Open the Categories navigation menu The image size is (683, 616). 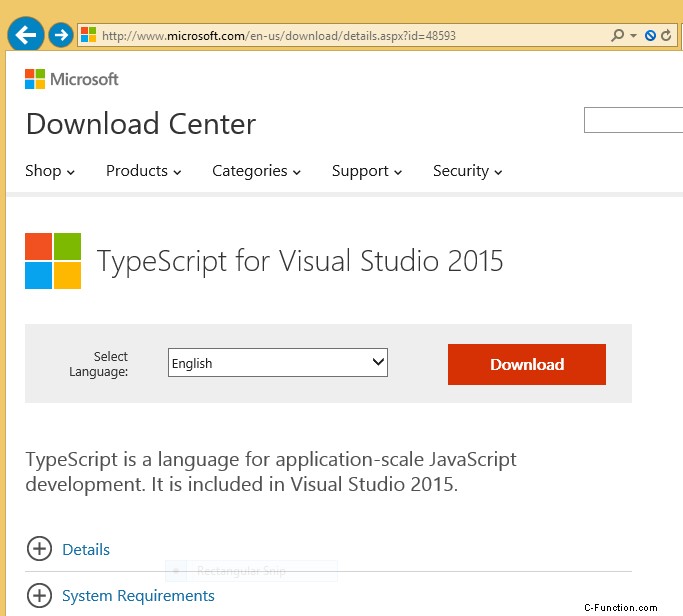point(256,171)
